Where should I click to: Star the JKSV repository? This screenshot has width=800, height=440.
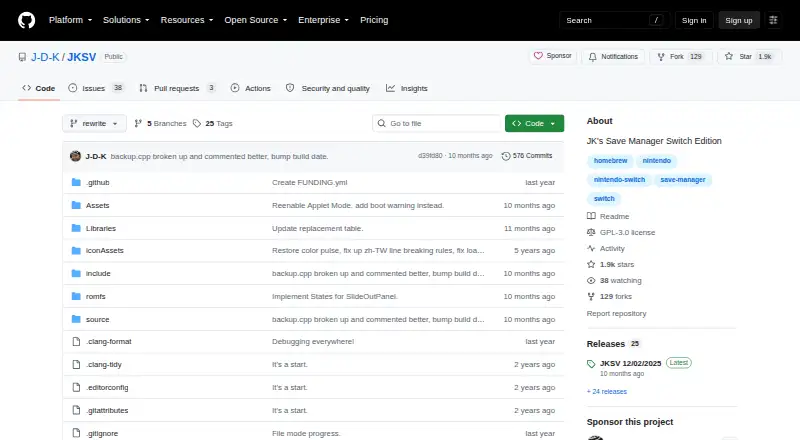748,56
